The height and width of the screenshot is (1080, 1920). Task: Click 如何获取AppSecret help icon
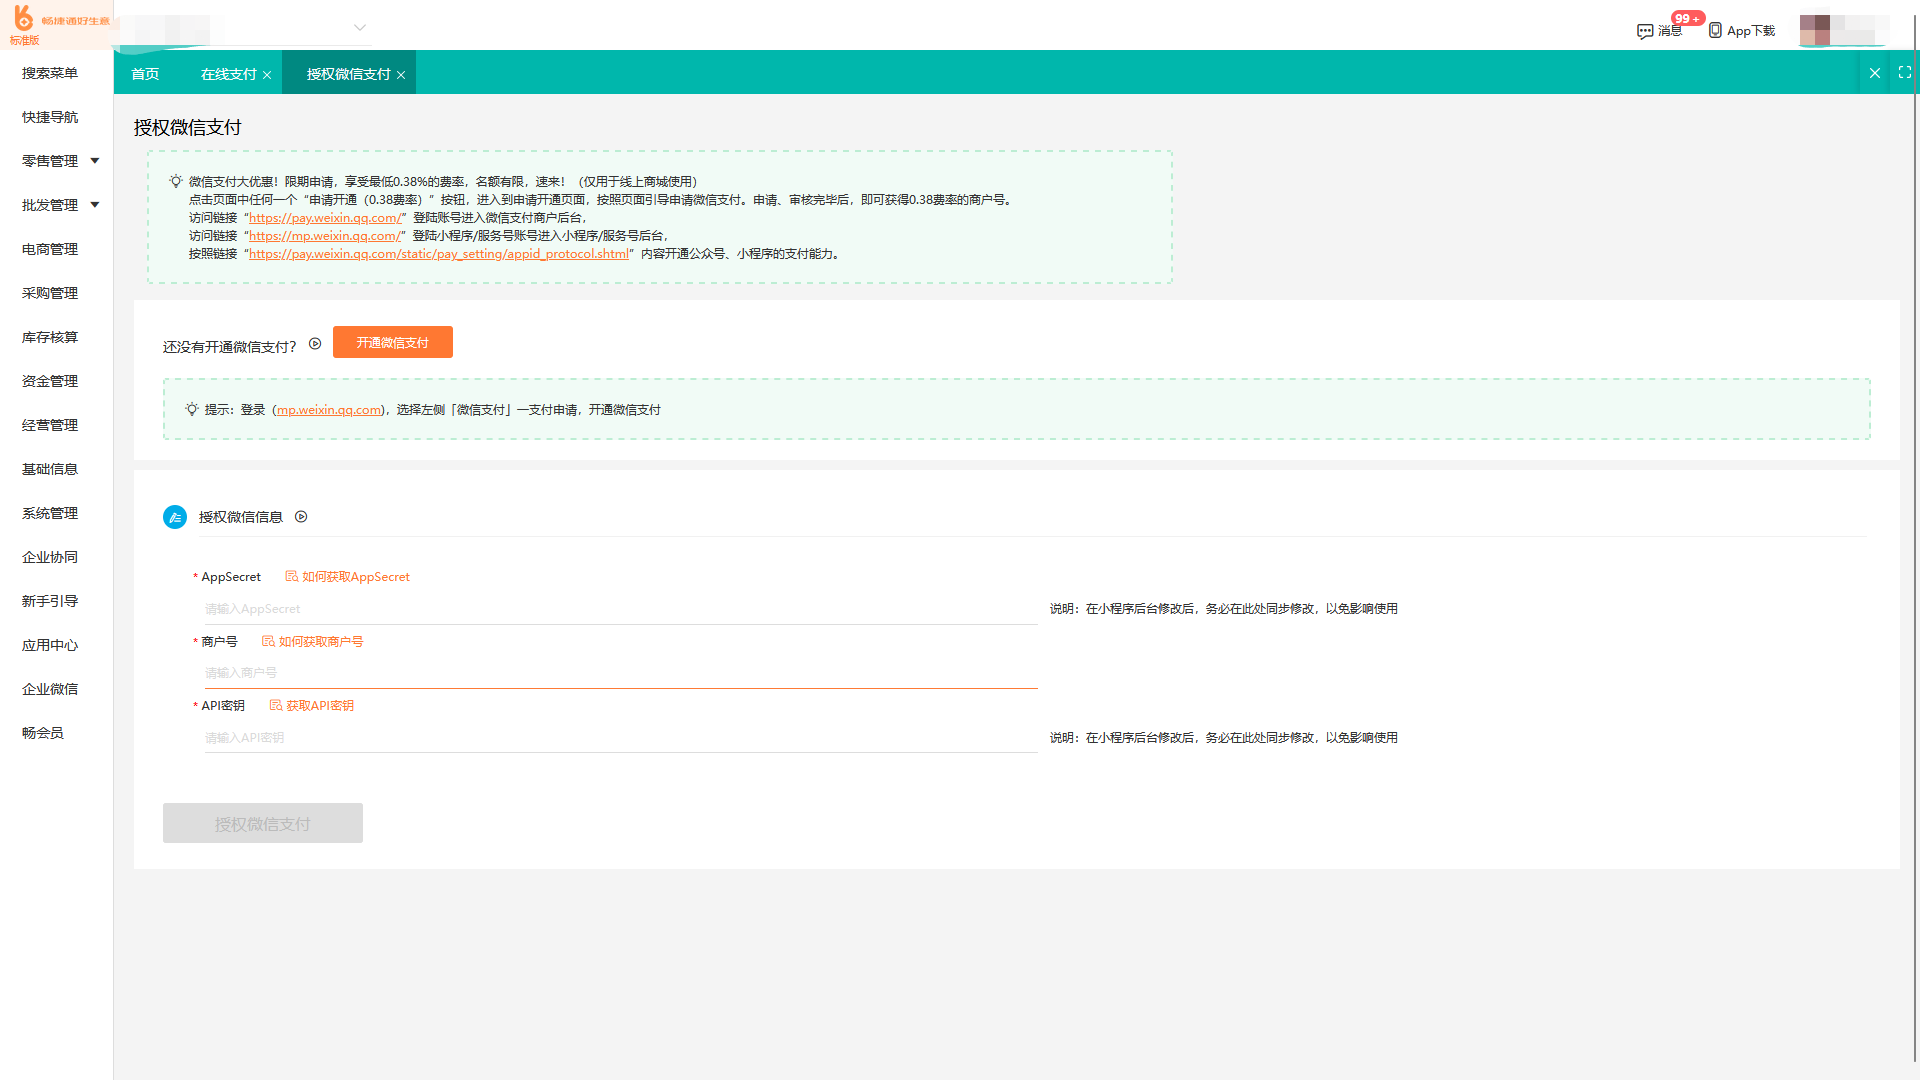(290, 575)
